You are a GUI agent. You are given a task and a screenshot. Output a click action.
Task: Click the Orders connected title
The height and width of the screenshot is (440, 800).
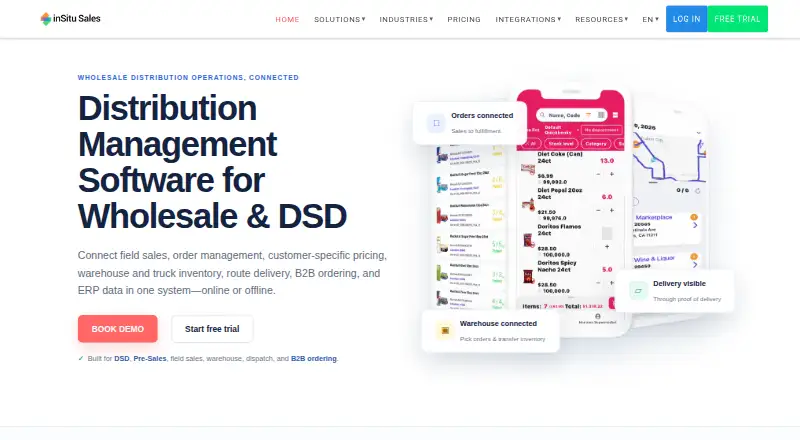pyautogui.click(x=482, y=115)
